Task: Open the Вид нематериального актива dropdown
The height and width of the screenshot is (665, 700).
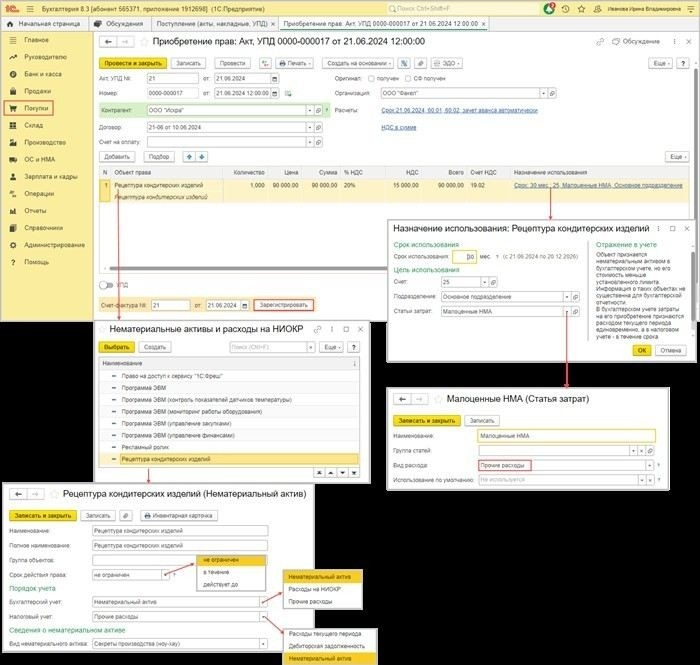Action: point(263,643)
